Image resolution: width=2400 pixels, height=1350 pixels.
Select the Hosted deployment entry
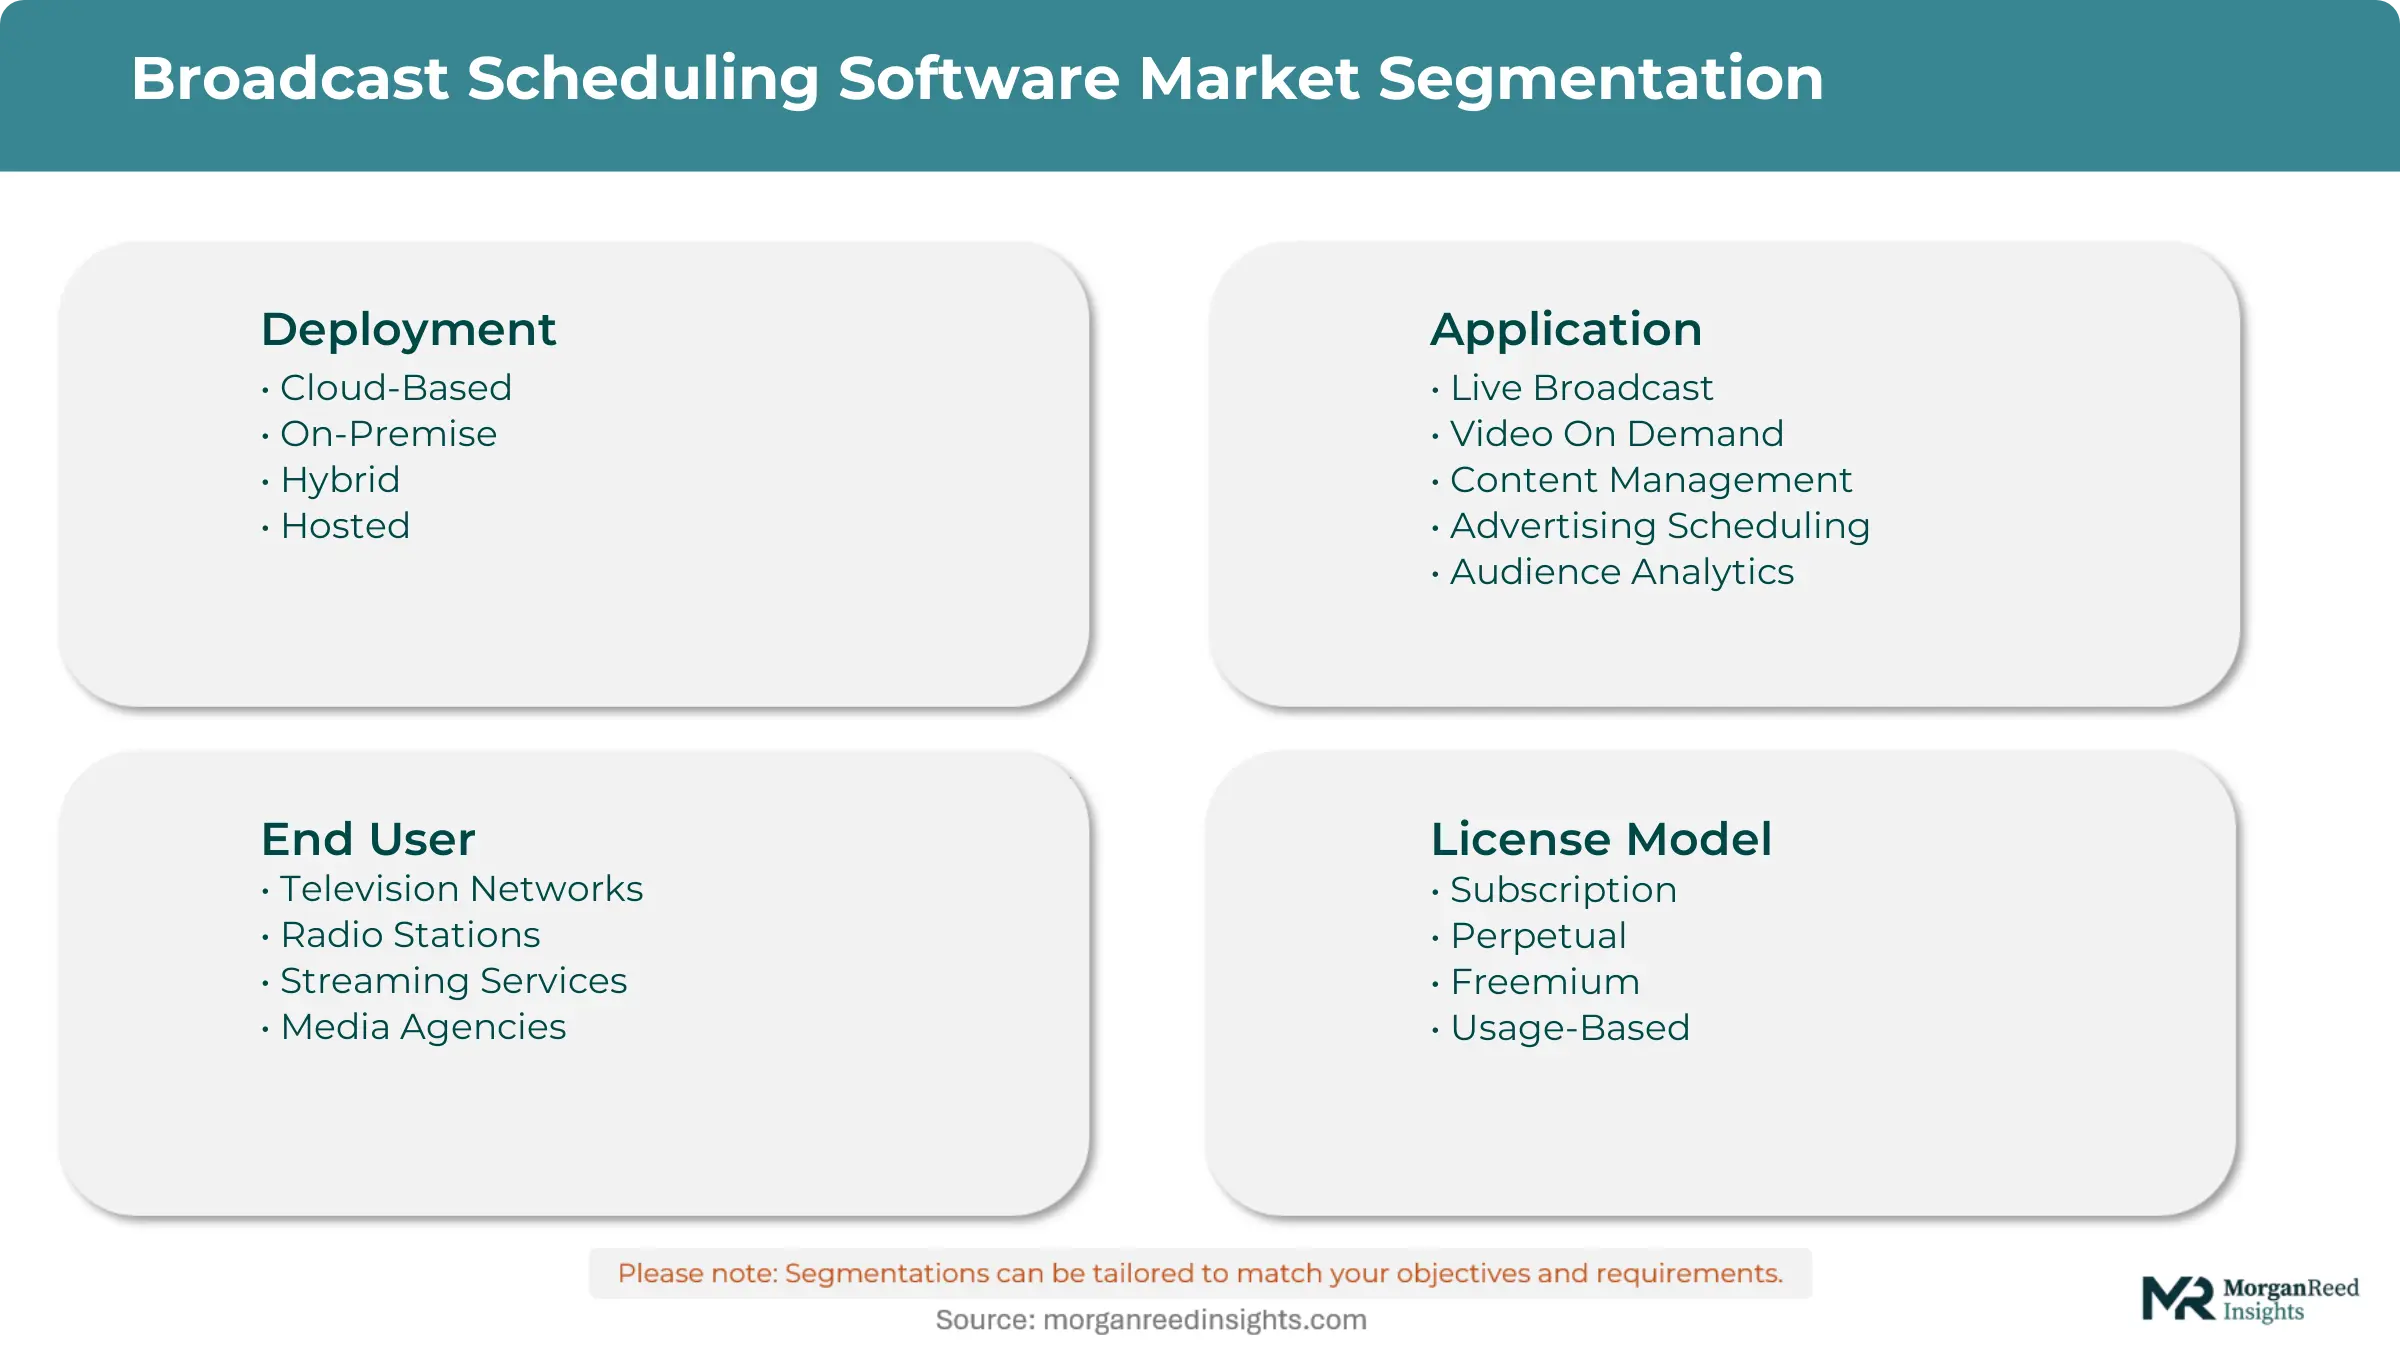[344, 526]
